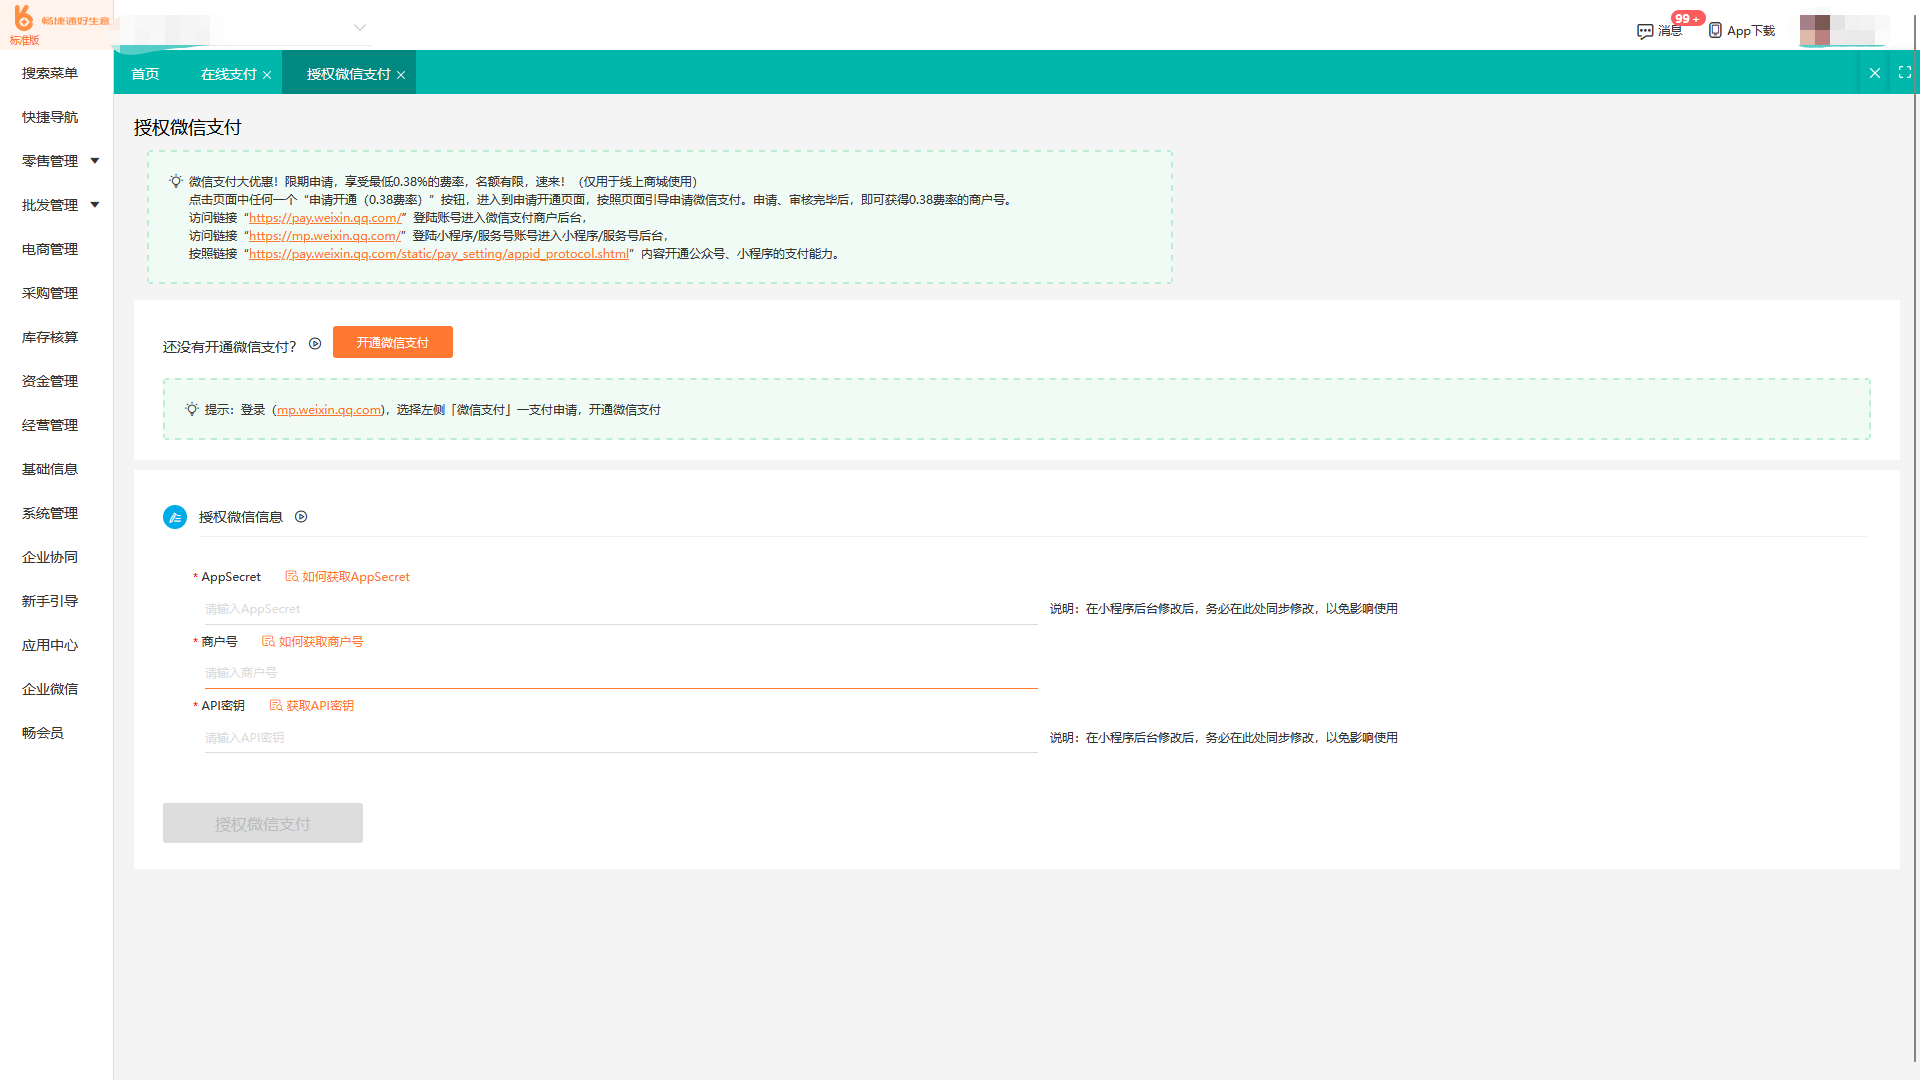Click the 首页 tab
The height and width of the screenshot is (1080, 1920).
pyautogui.click(x=145, y=73)
